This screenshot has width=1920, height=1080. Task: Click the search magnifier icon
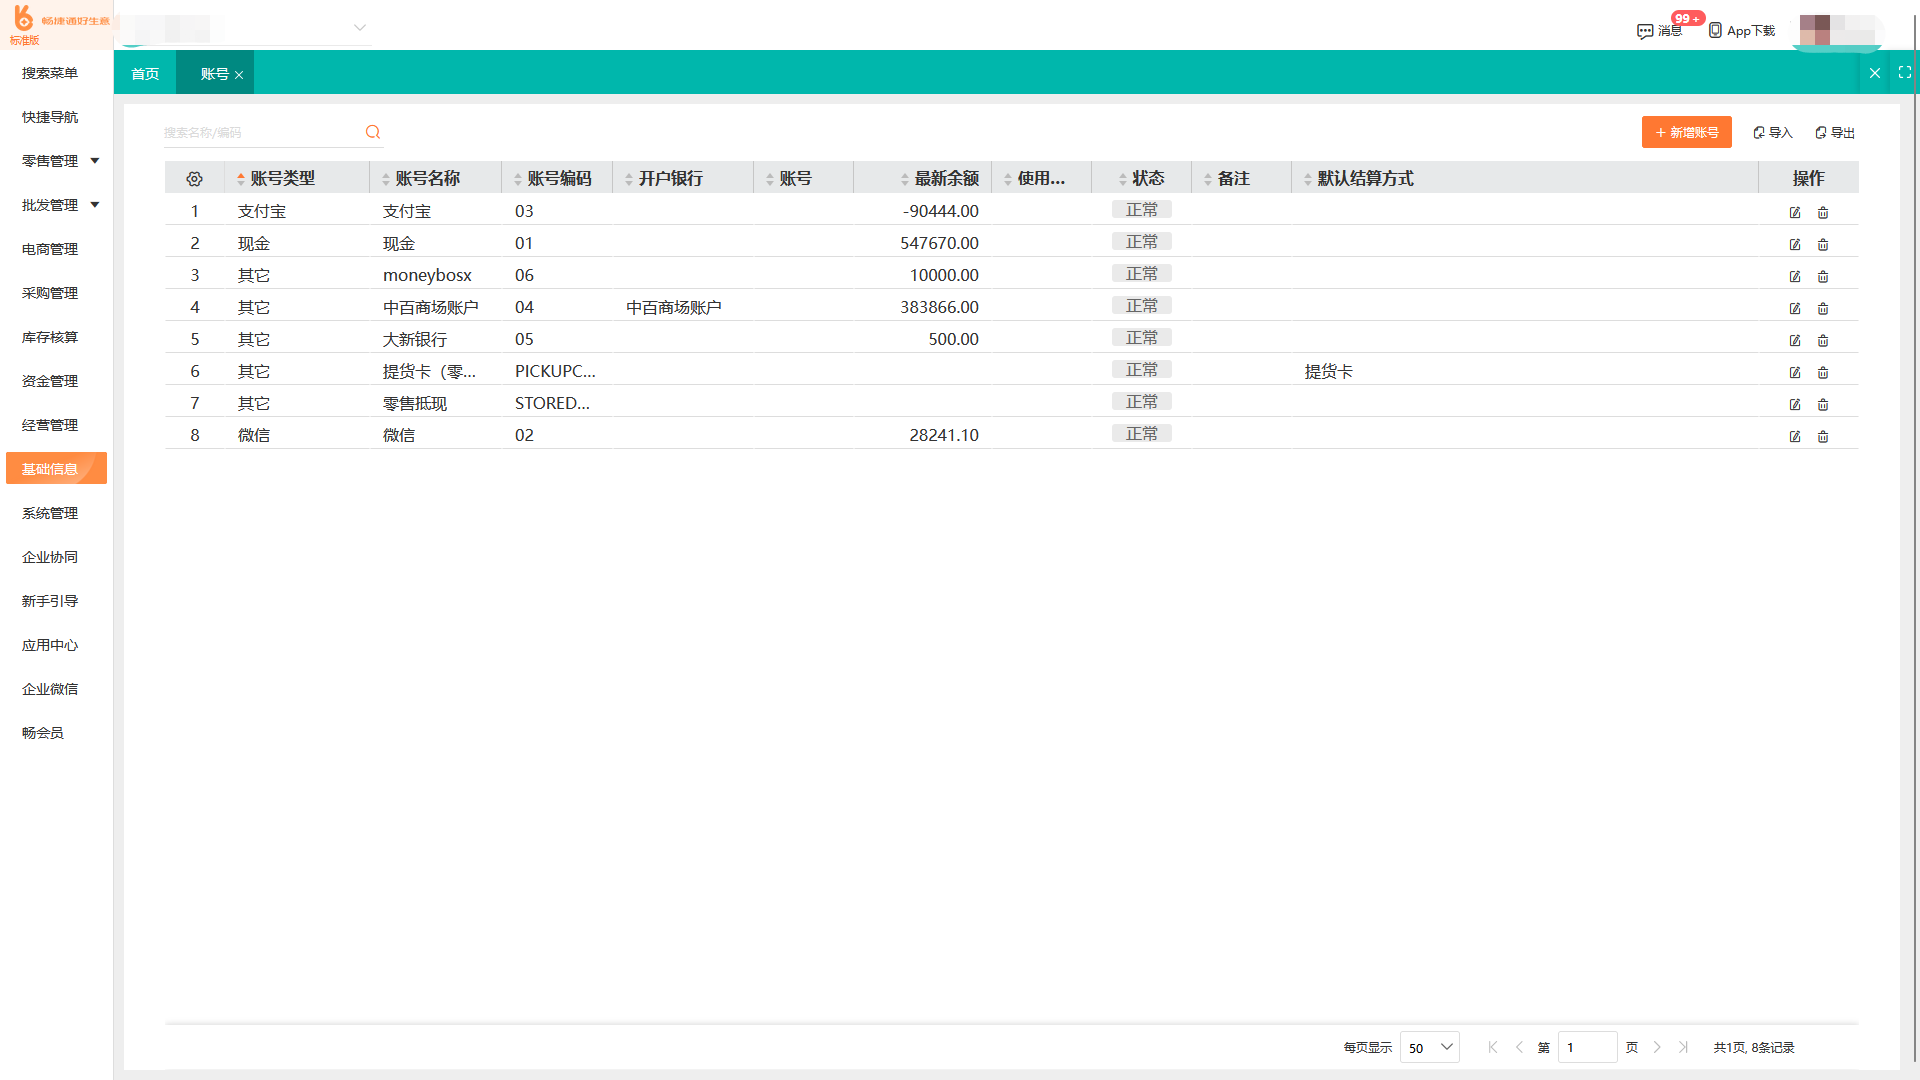pos(375,131)
